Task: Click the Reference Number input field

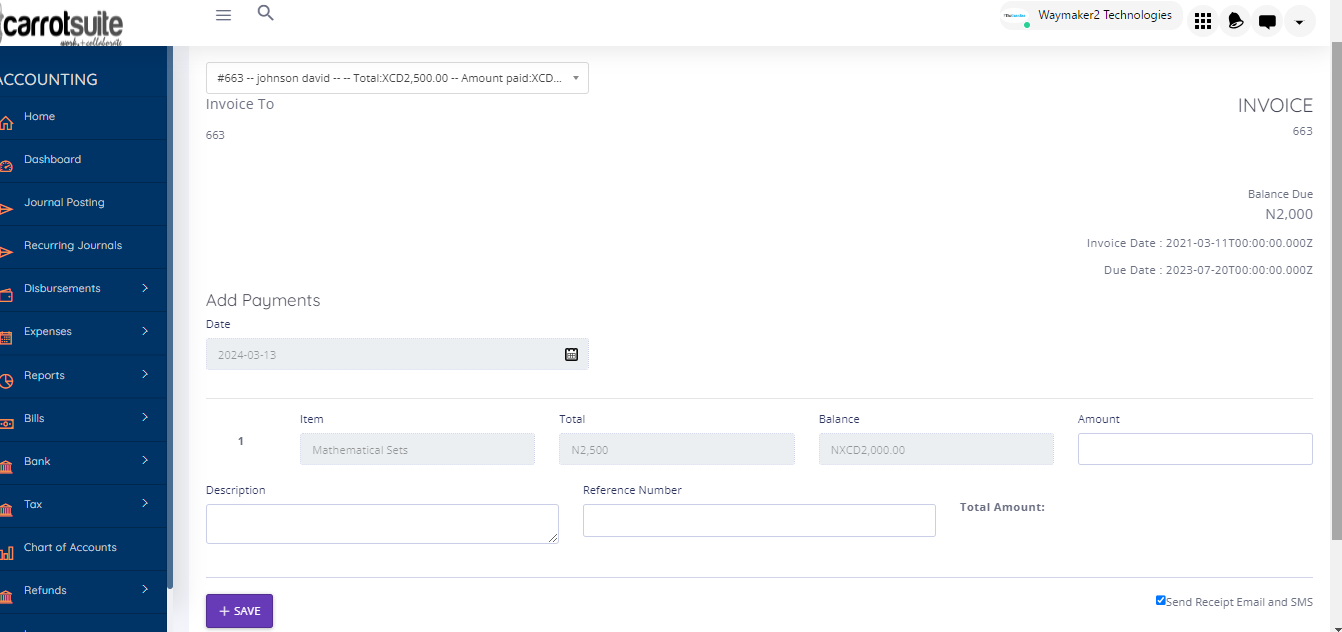Action: point(759,520)
